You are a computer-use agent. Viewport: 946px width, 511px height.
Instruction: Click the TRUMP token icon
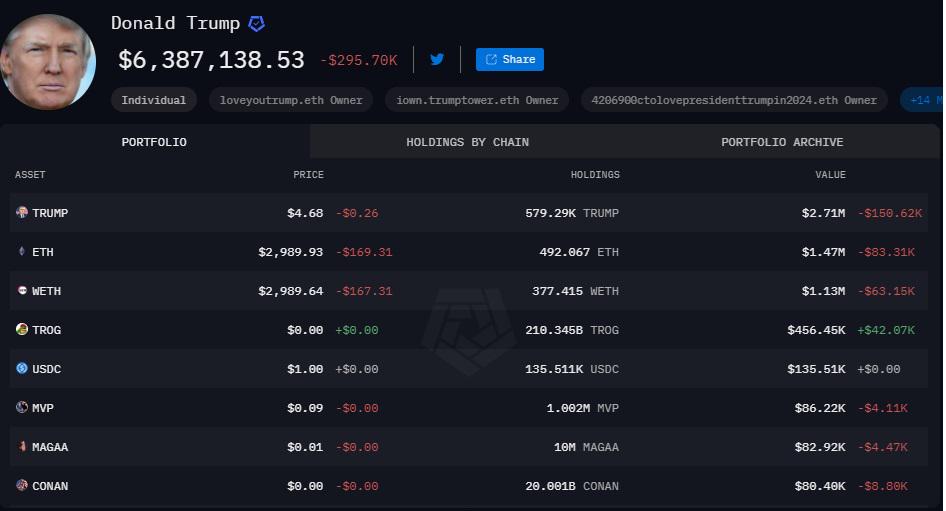click(22, 213)
